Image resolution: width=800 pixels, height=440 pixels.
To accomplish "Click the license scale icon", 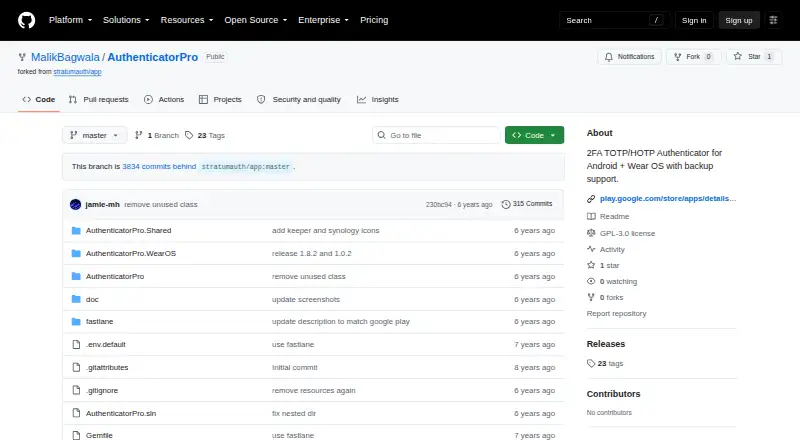I will coord(591,233).
